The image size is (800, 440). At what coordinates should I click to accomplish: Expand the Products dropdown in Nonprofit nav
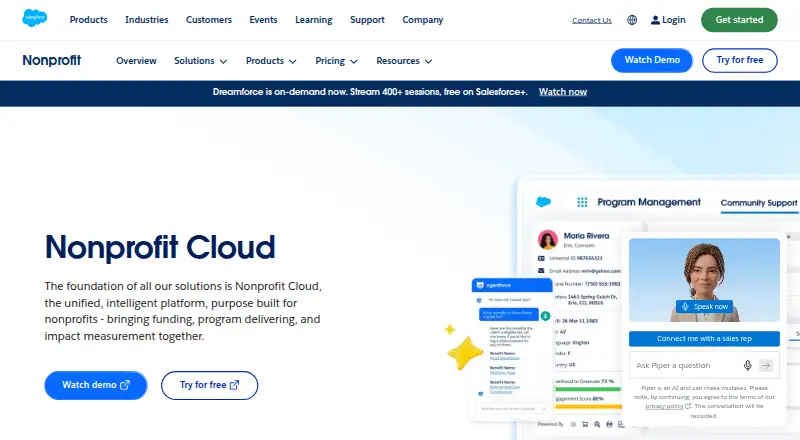pyautogui.click(x=271, y=61)
